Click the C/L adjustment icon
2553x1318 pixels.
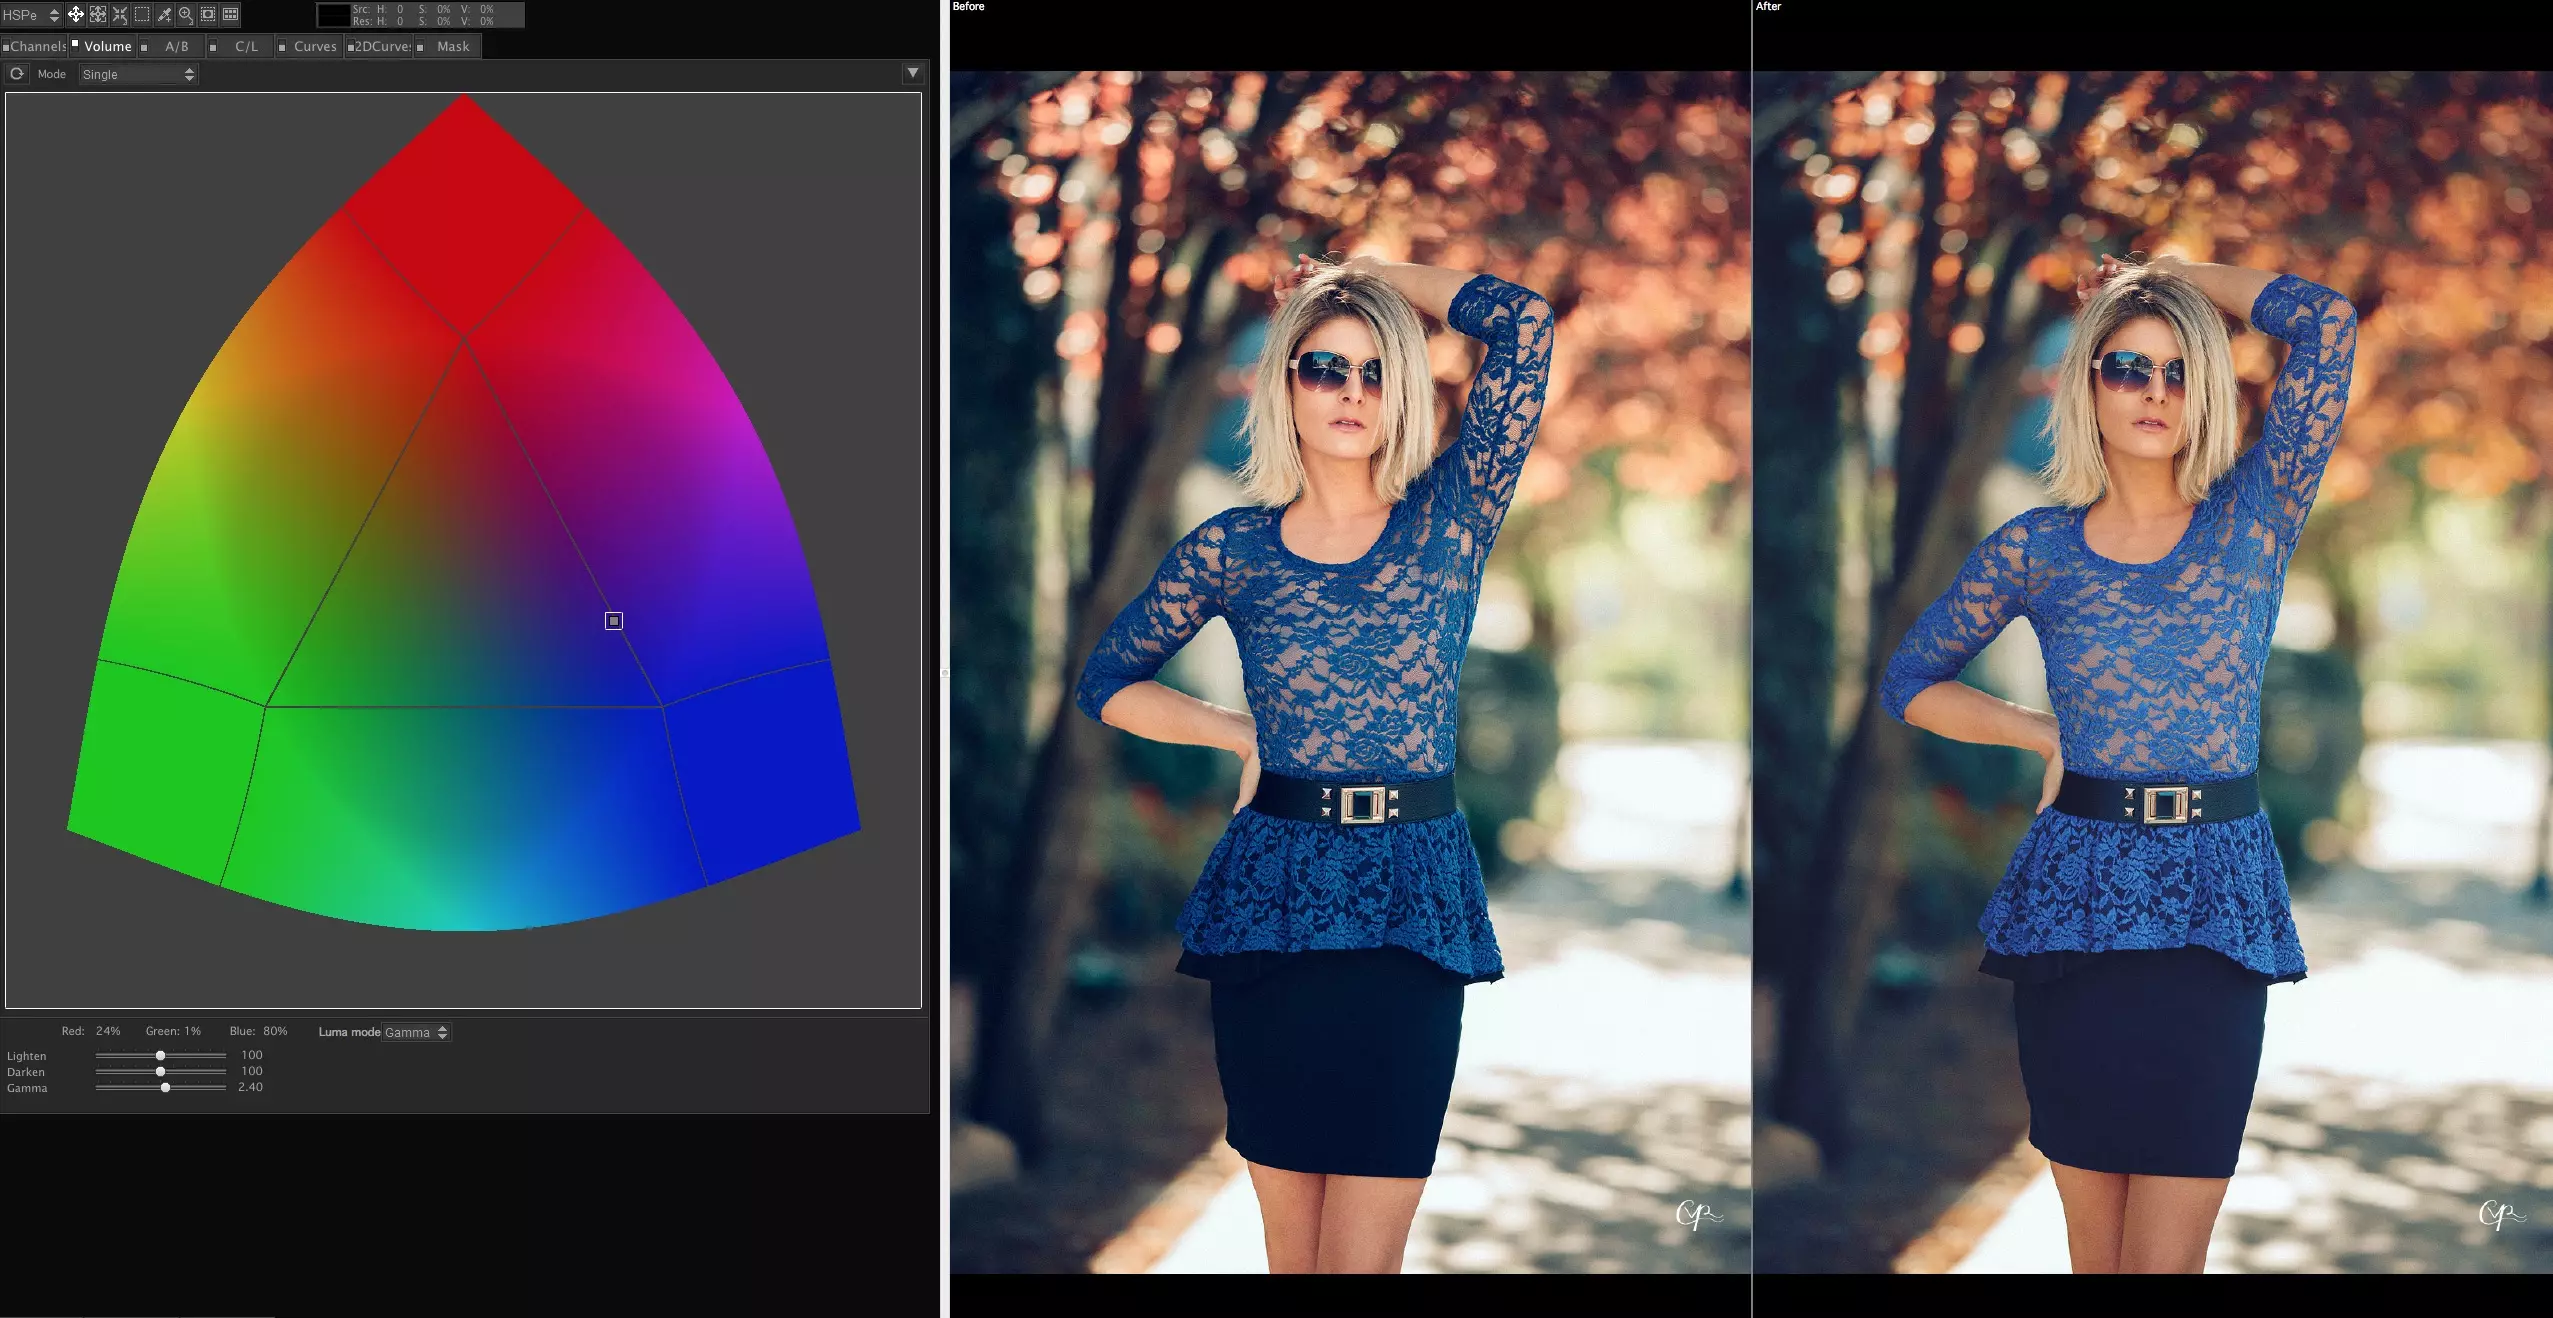250,45
